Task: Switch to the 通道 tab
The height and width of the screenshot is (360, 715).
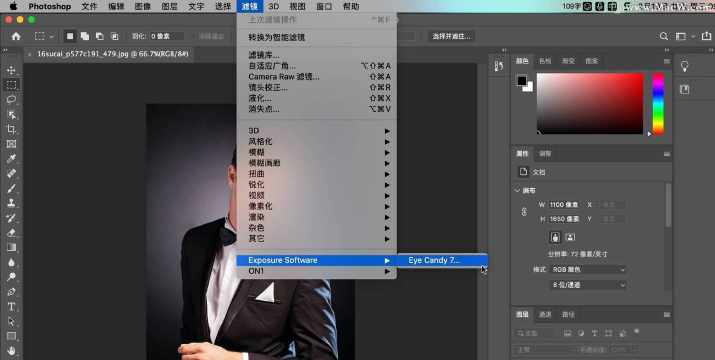Action: pos(545,314)
